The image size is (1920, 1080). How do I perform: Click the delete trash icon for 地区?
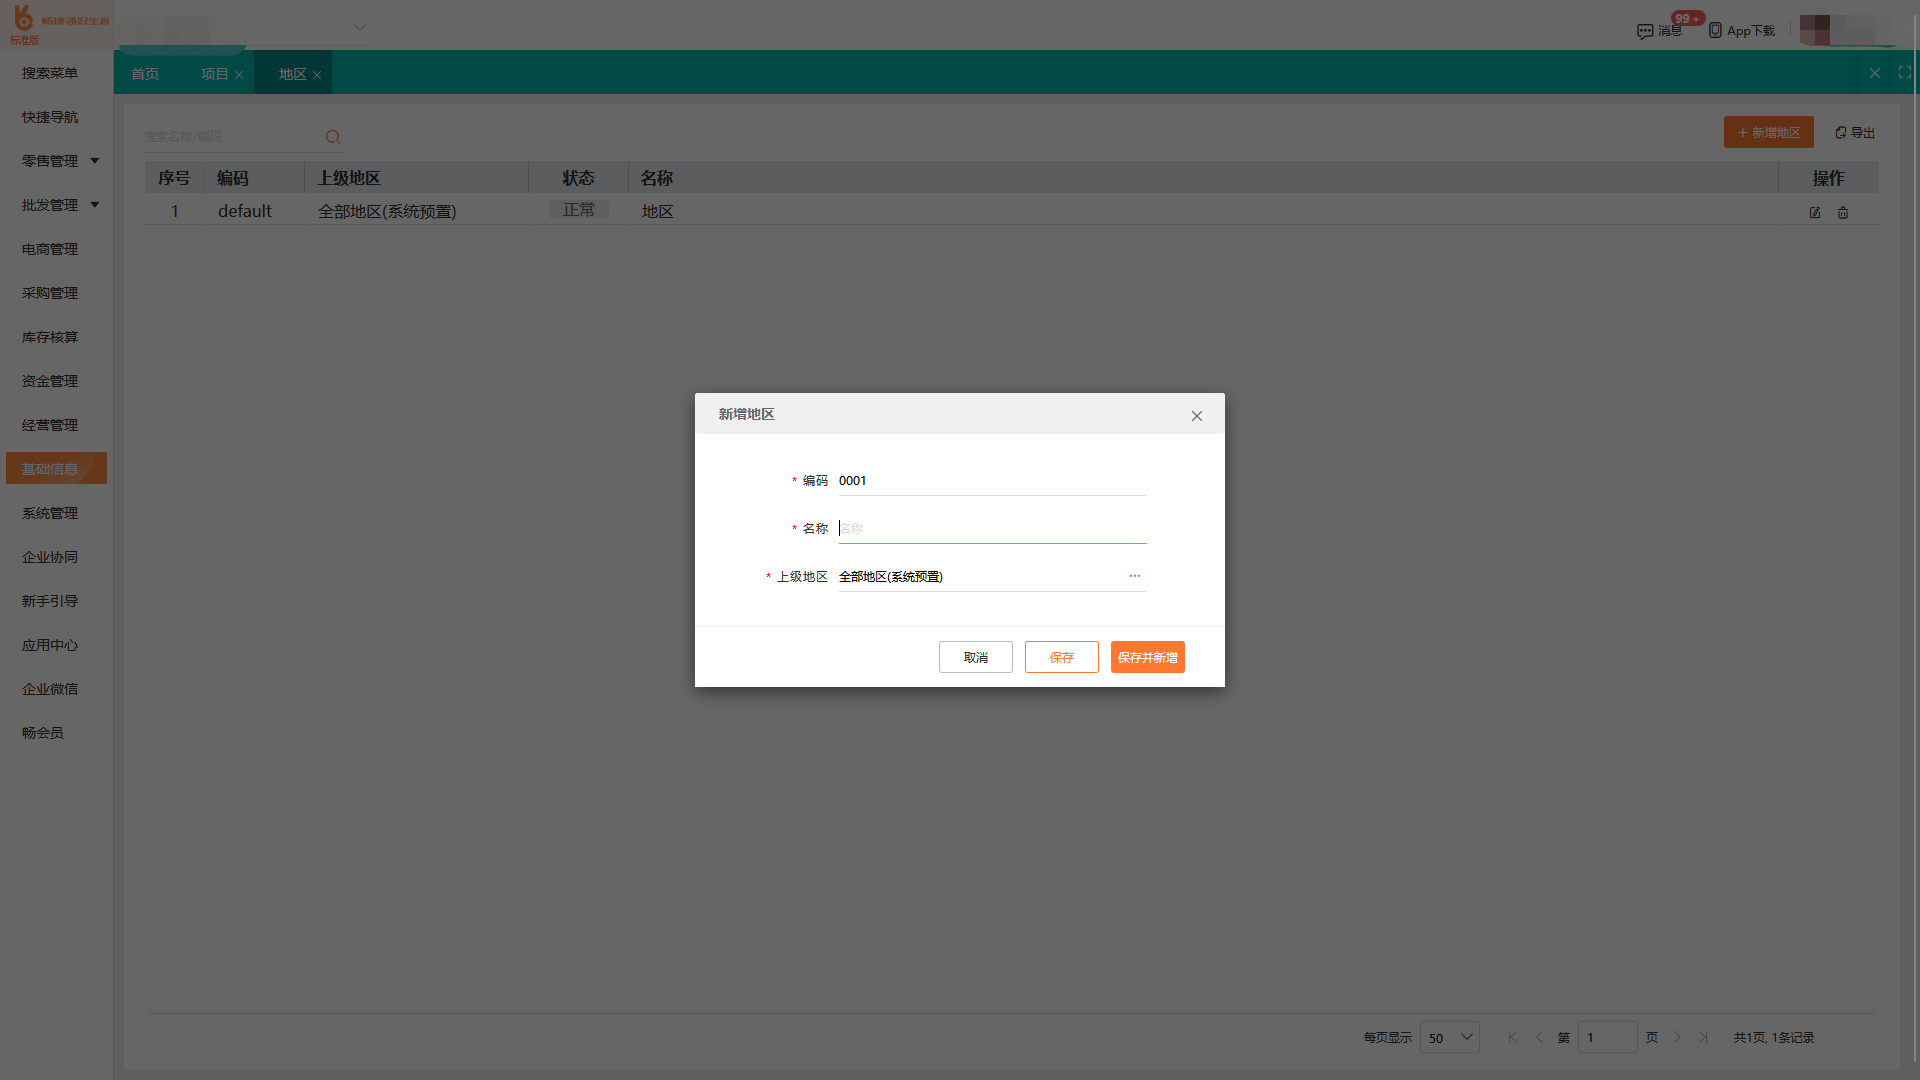1842,212
